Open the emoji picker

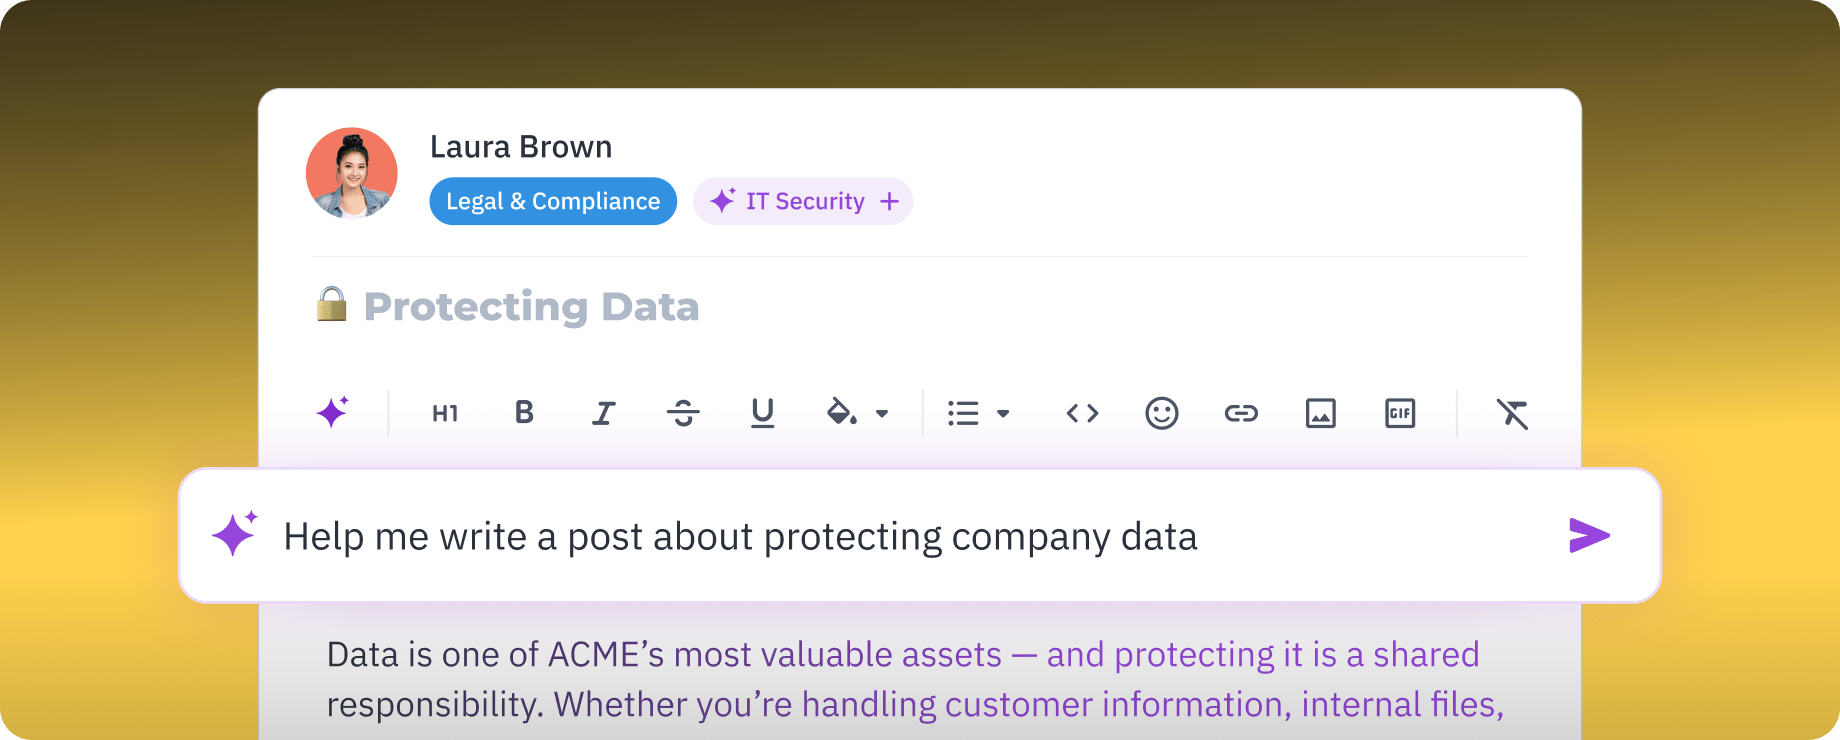point(1161,413)
